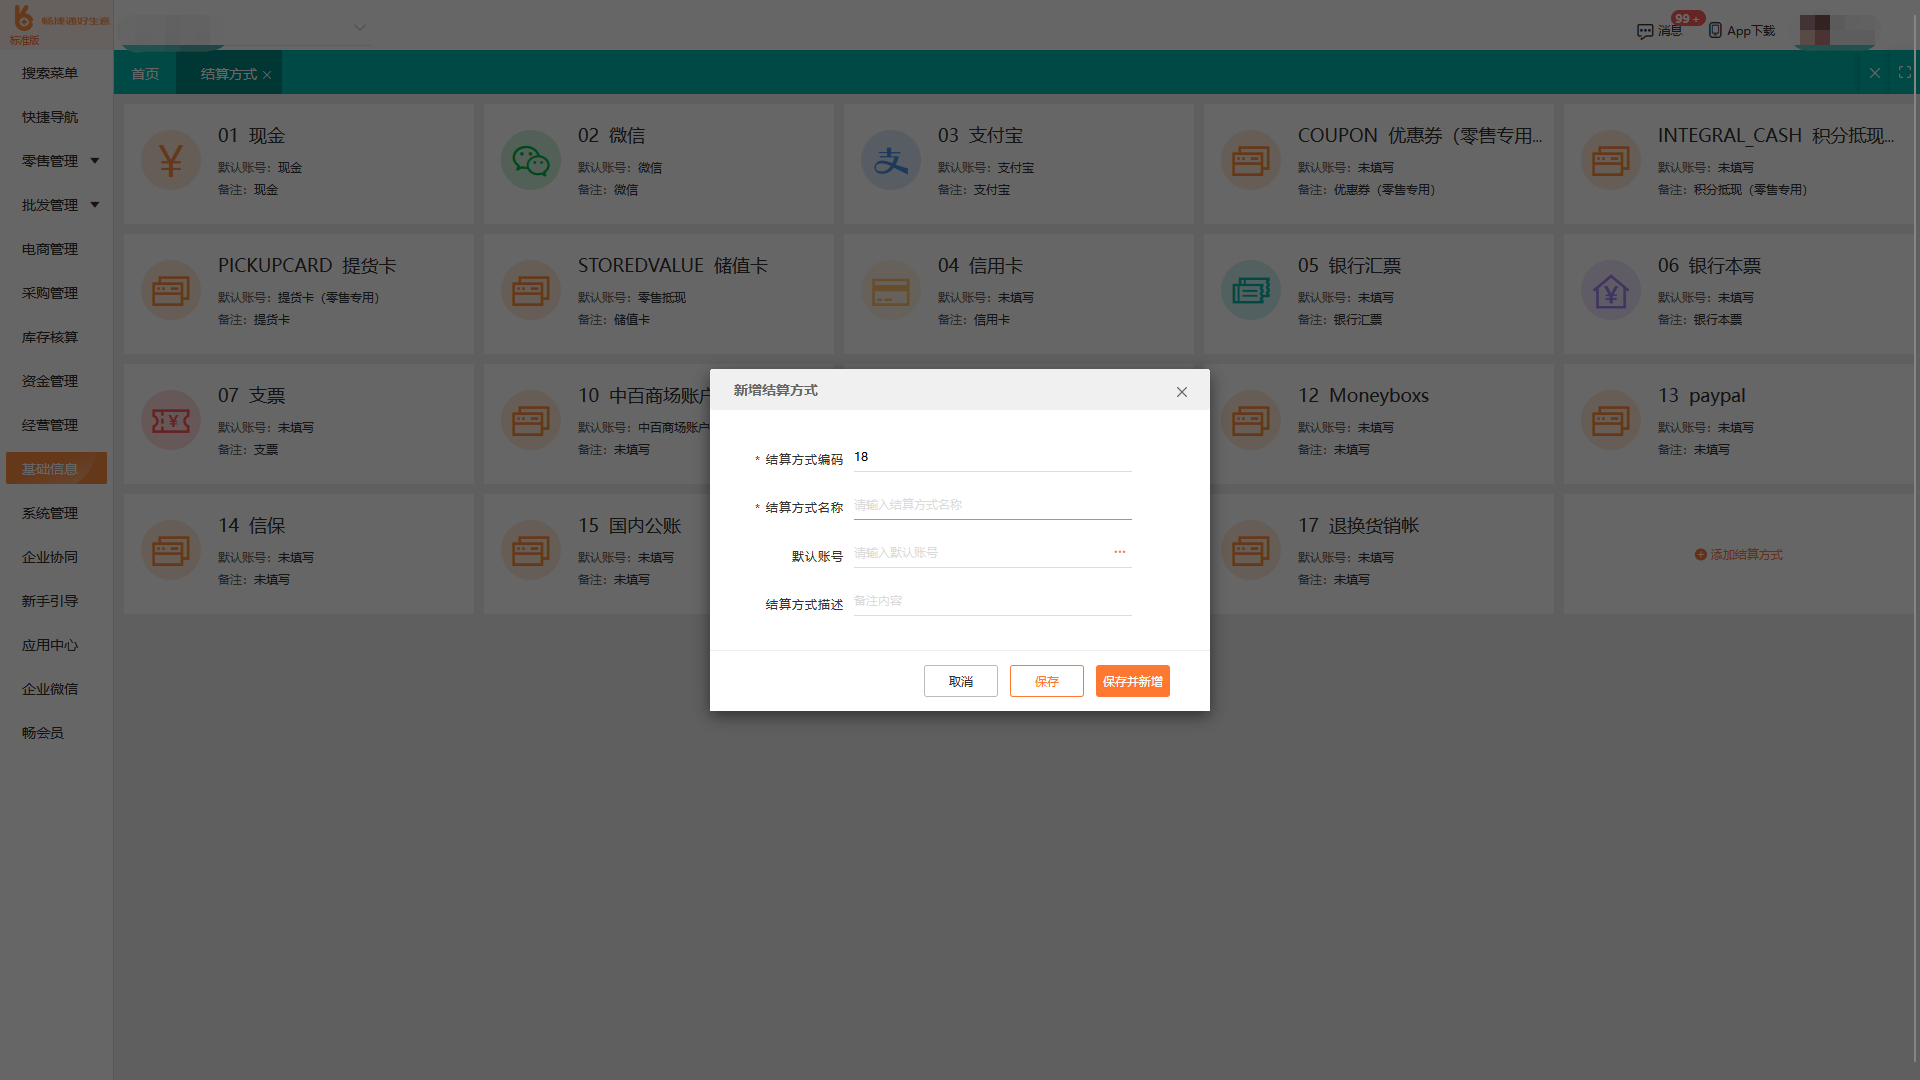Click 添加结算方式 add payment method link
This screenshot has width=1920, height=1080.
coord(1737,553)
